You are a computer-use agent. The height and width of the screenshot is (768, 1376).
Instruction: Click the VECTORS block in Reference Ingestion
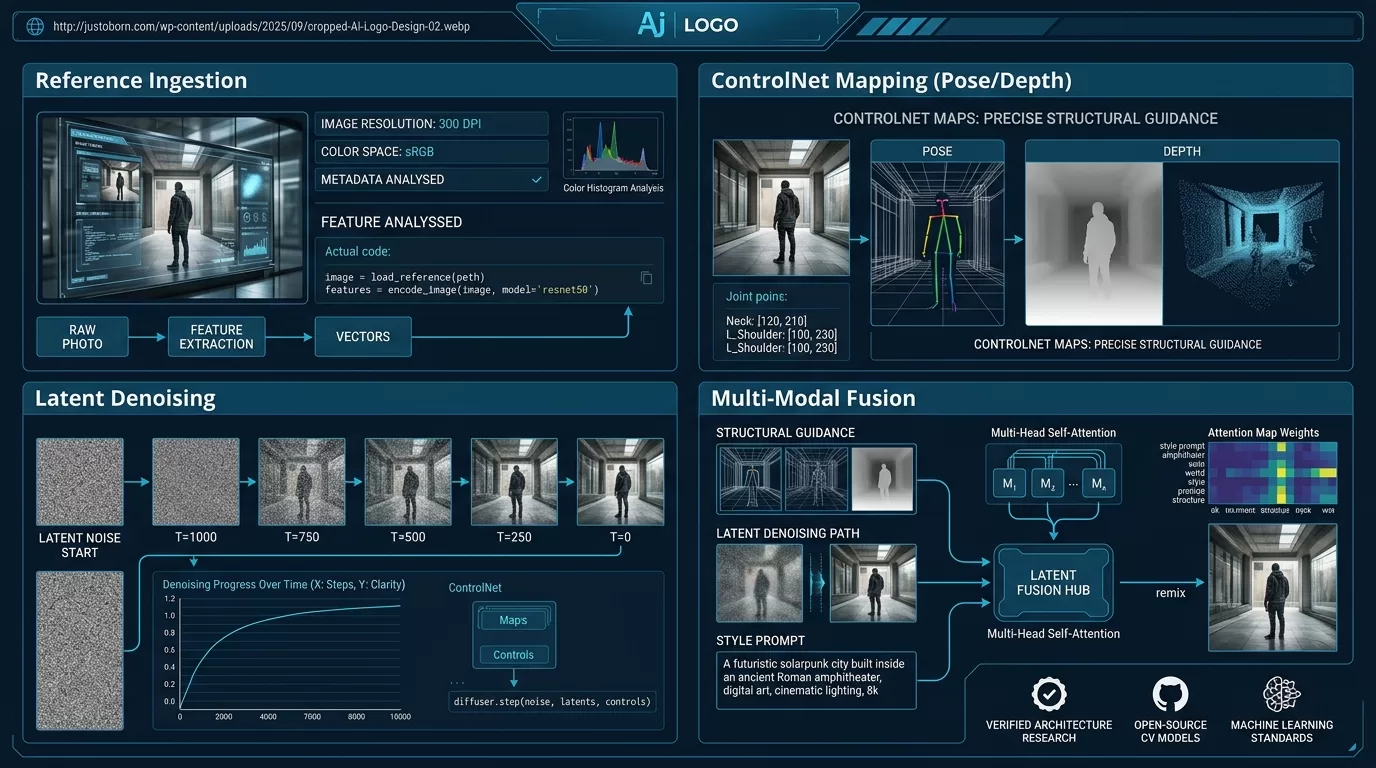(363, 336)
